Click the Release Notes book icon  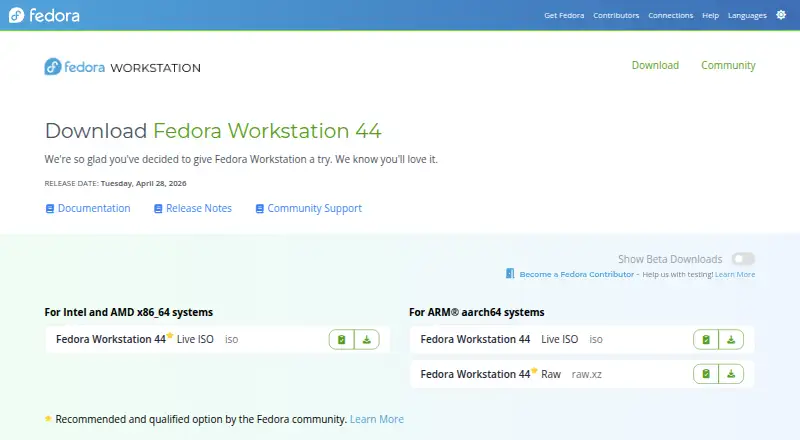(158, 209)
